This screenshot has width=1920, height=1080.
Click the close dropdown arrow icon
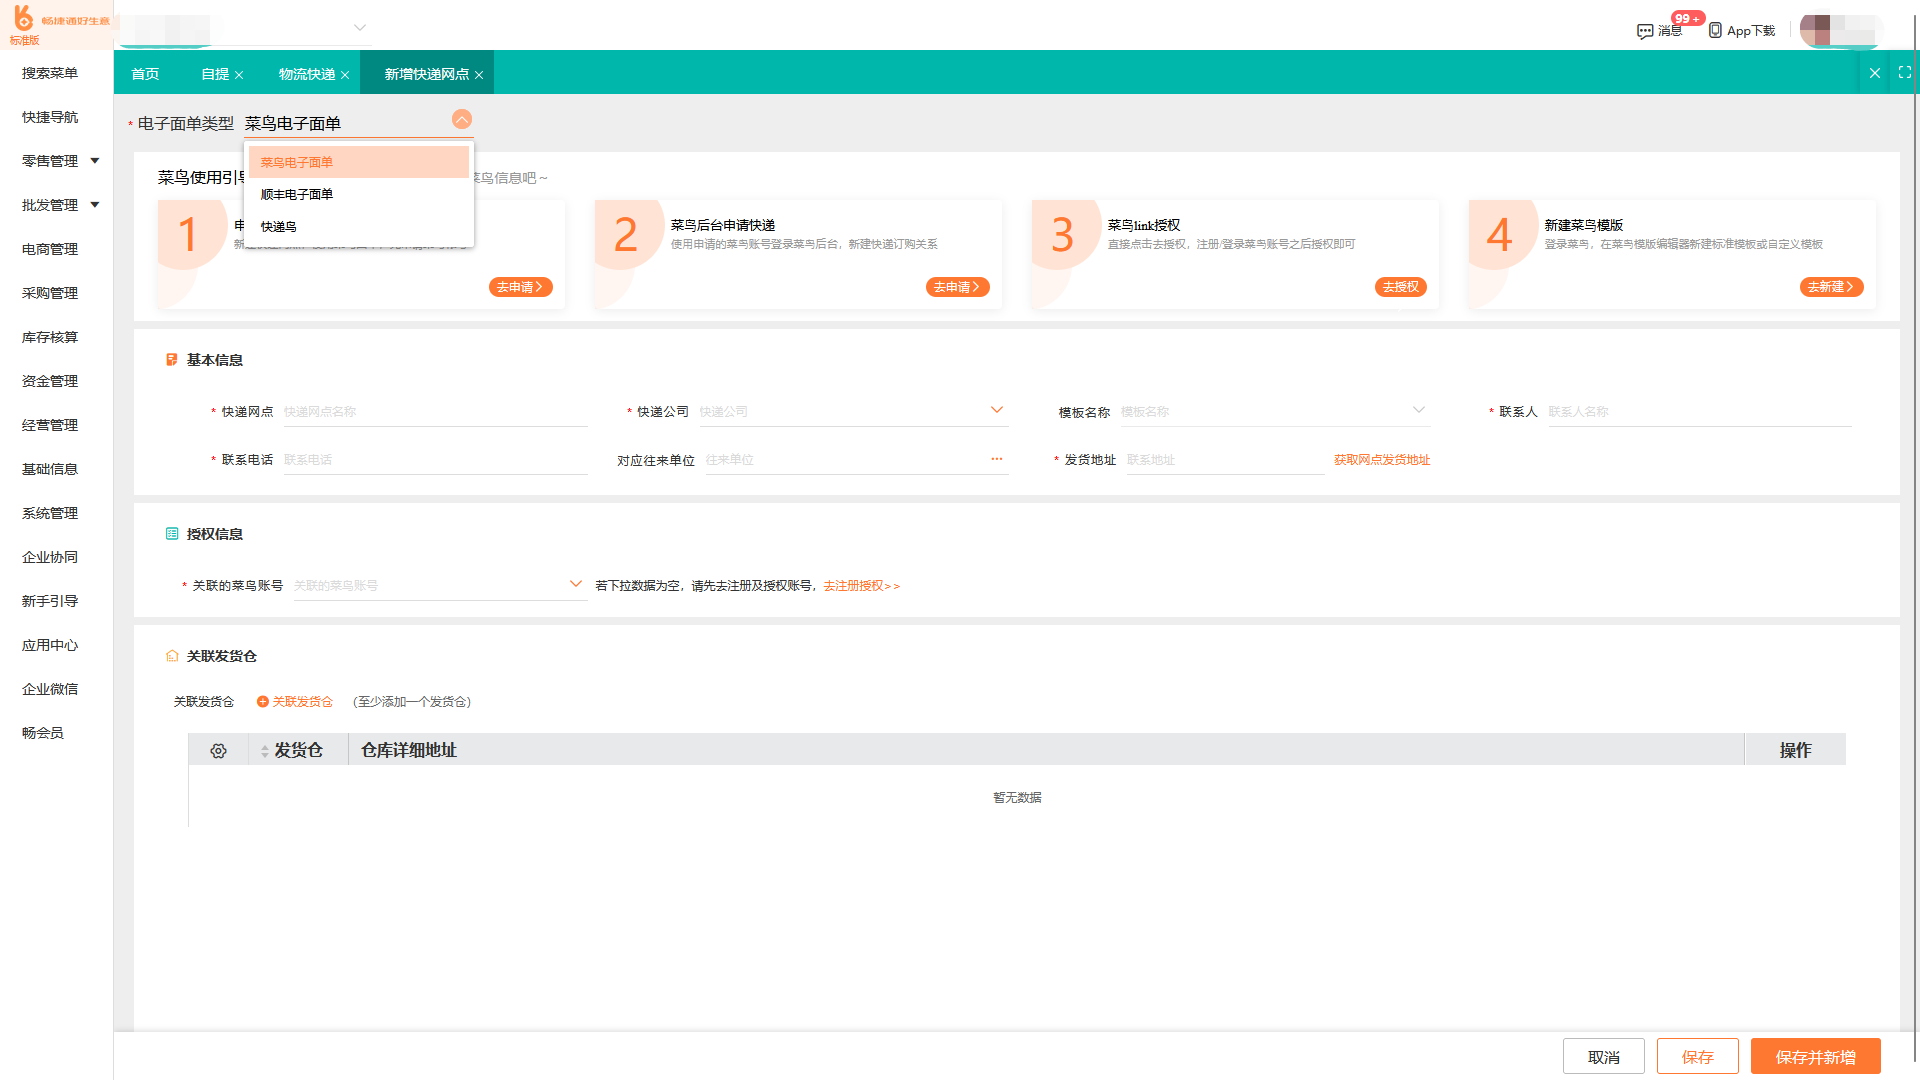click(x=462, y=120)
